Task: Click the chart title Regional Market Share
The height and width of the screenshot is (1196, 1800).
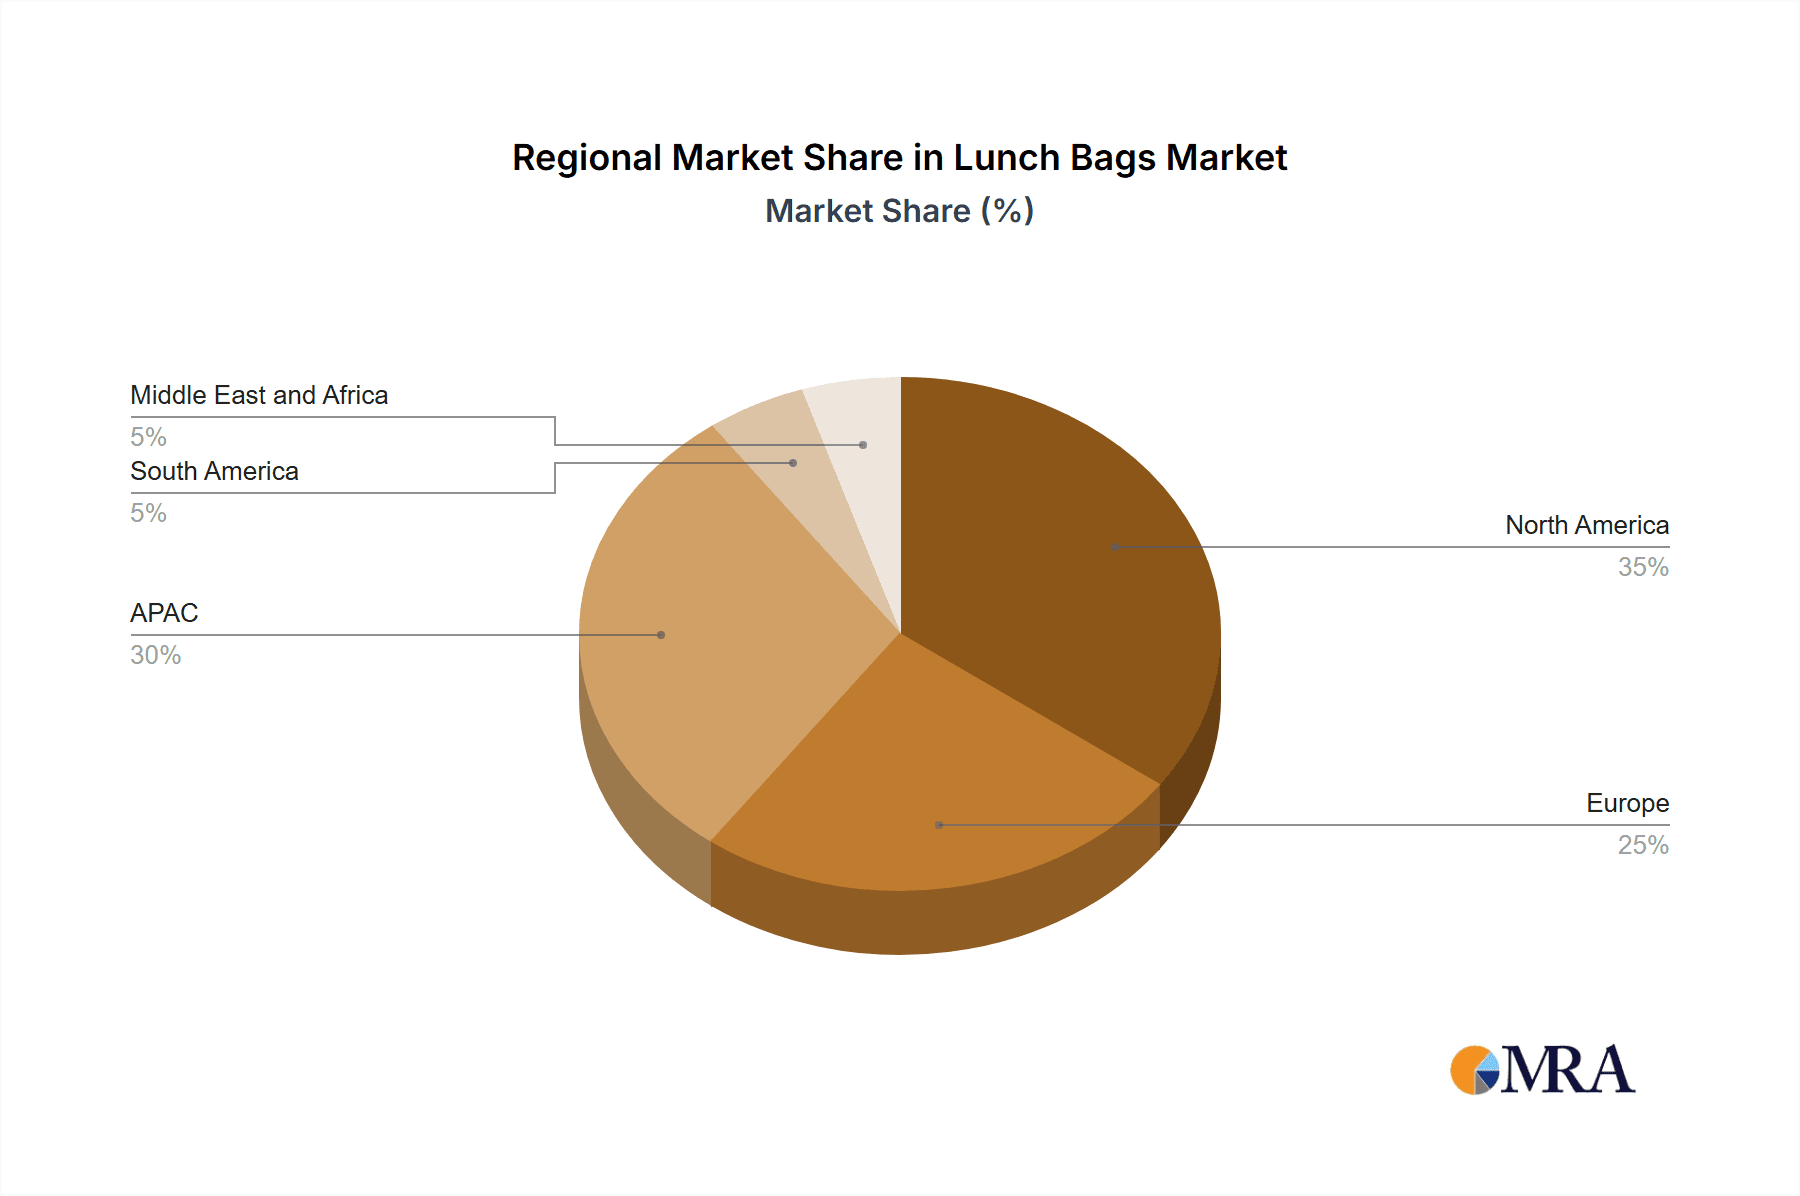Action: [899, 158]
